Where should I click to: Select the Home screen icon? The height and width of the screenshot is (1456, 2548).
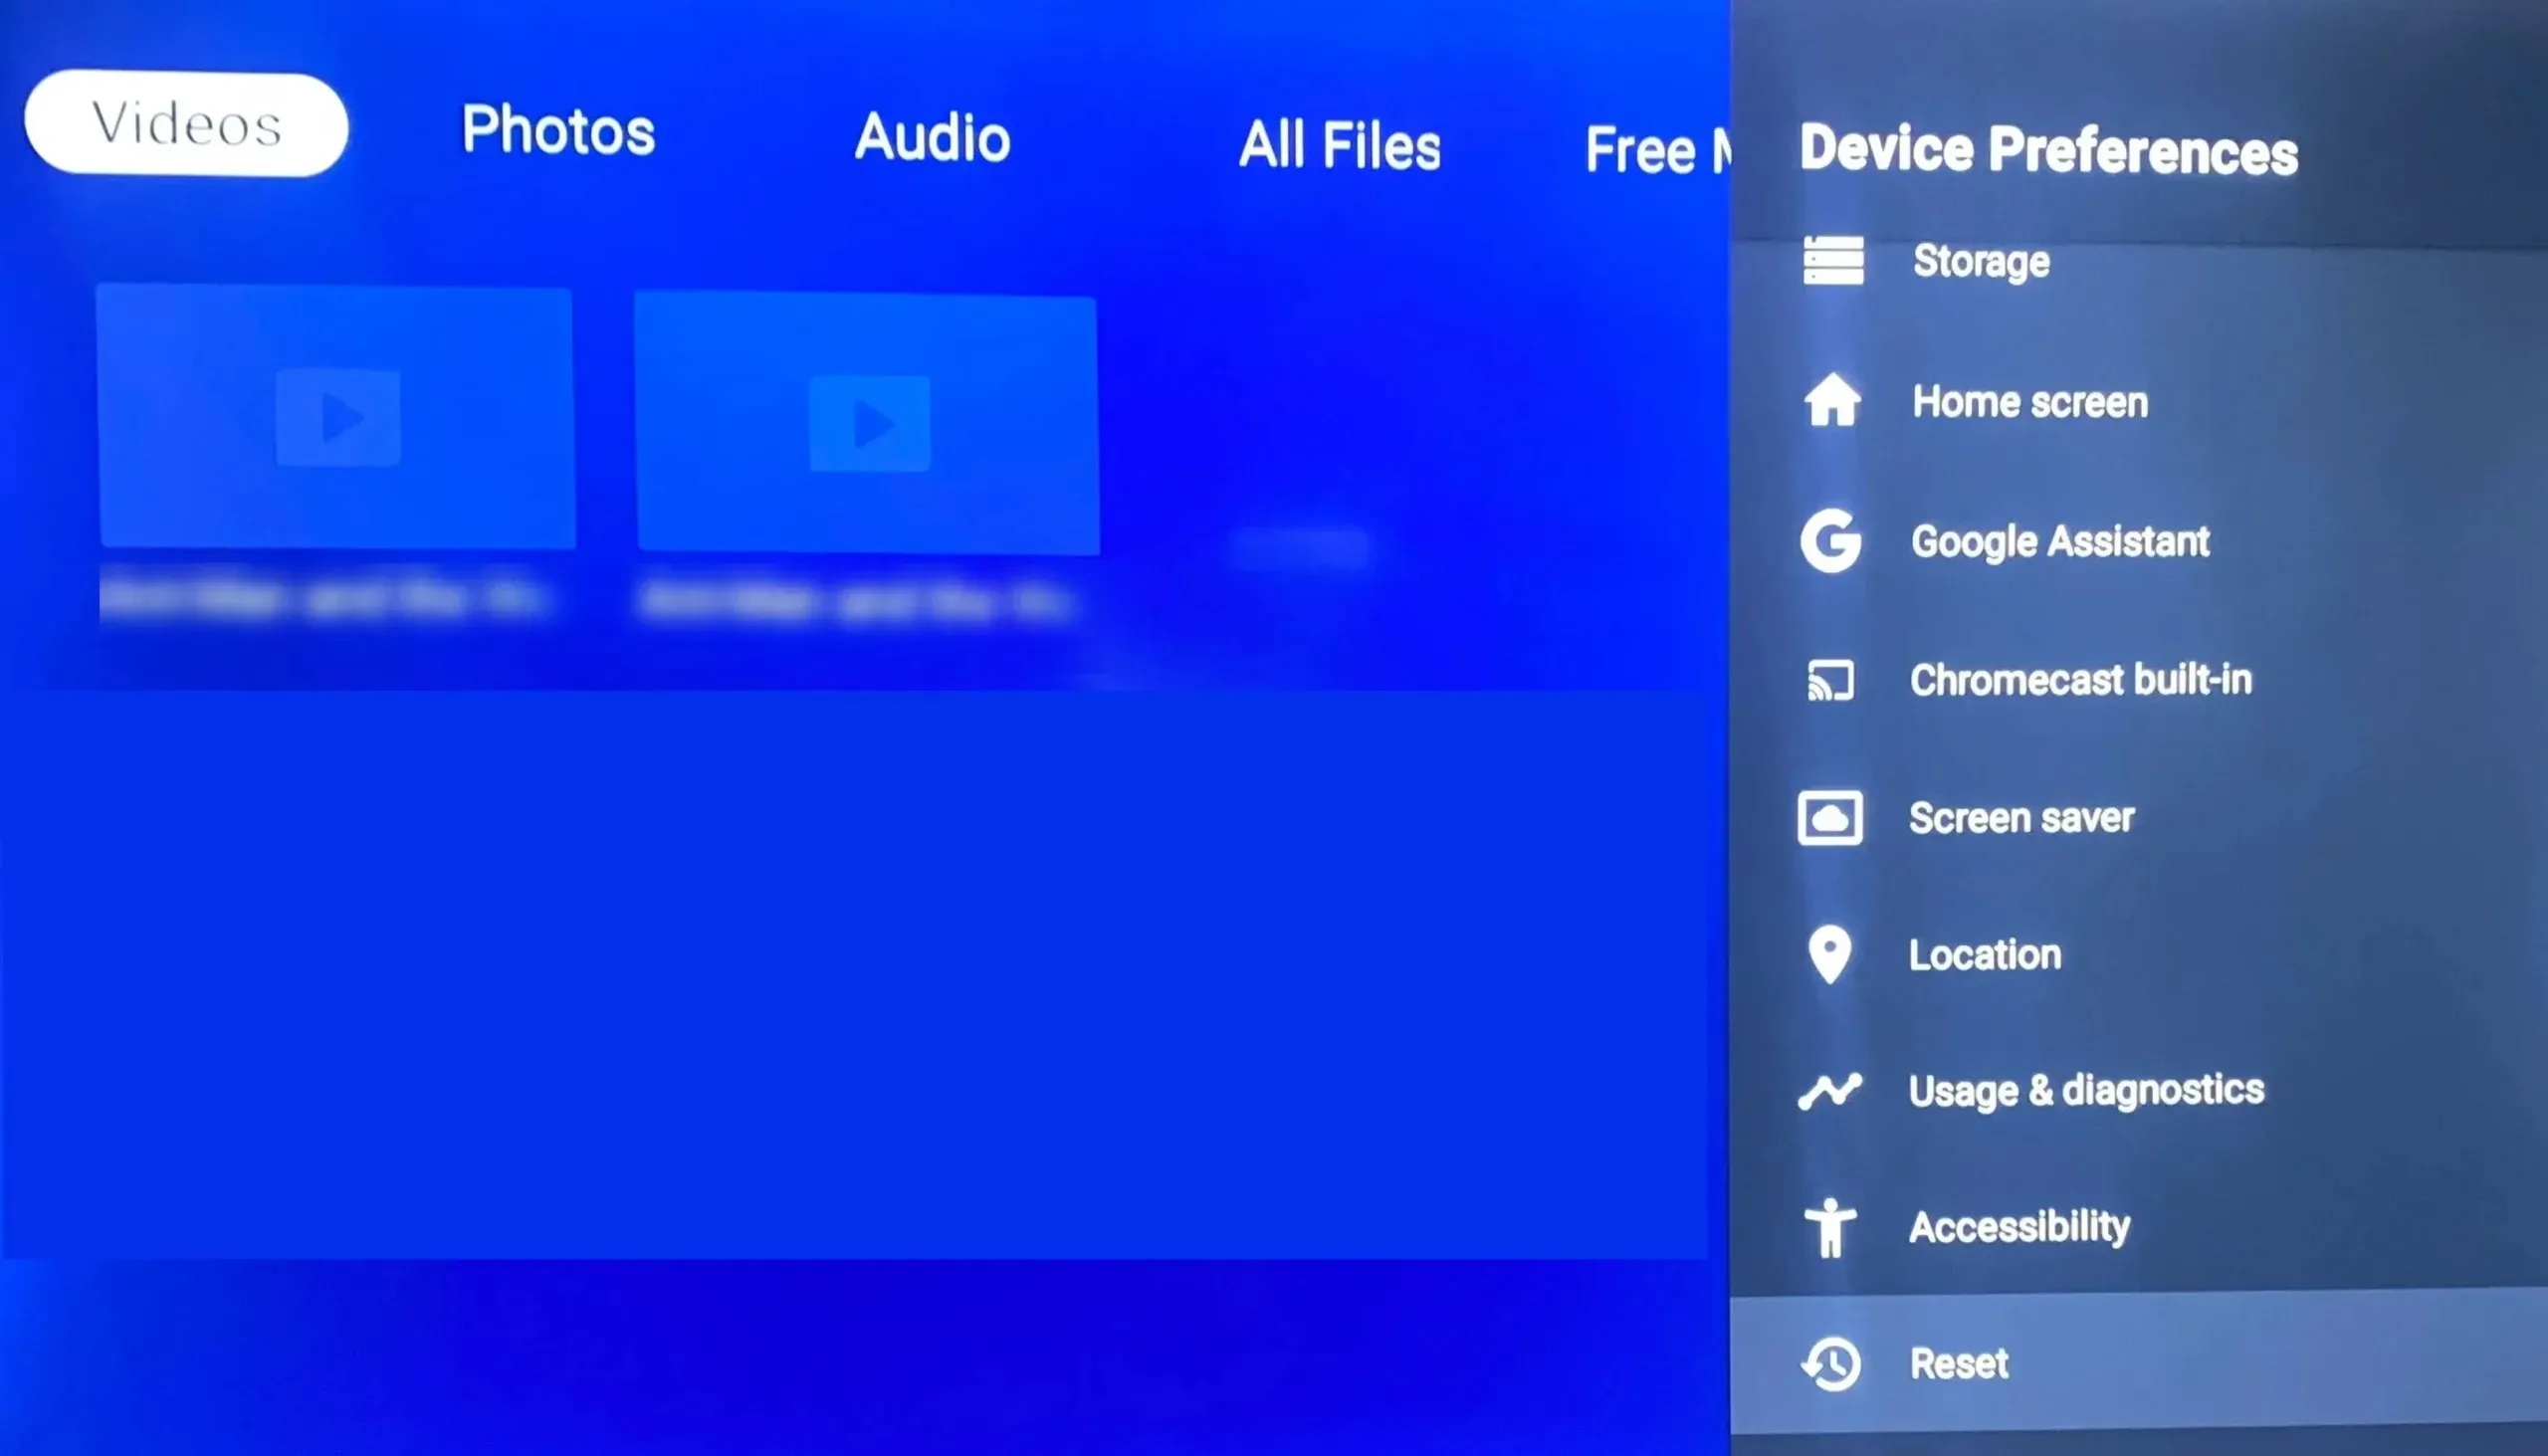tap(1834, 401)
